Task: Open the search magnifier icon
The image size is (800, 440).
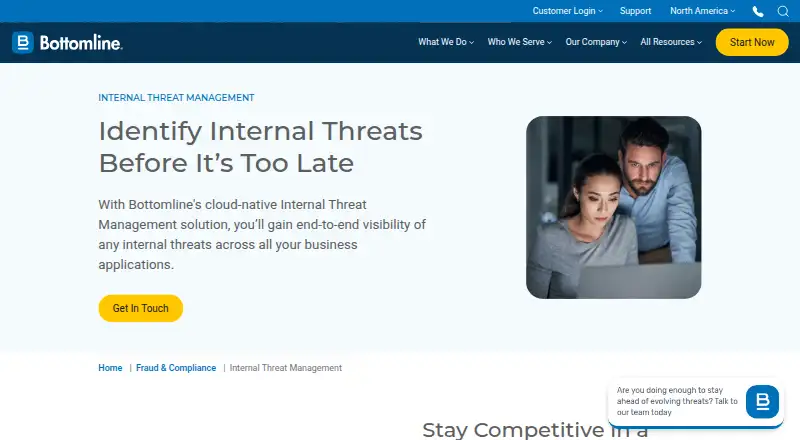Action: 783,11
